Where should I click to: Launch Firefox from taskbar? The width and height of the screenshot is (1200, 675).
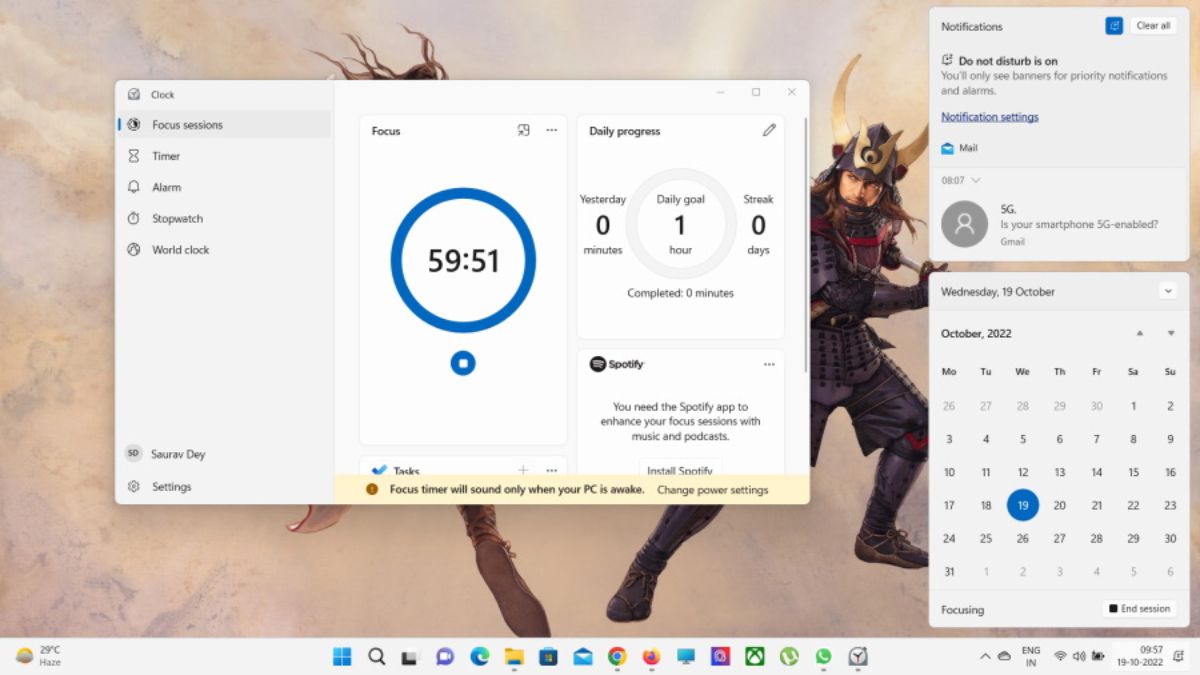[x=652, y=656]
